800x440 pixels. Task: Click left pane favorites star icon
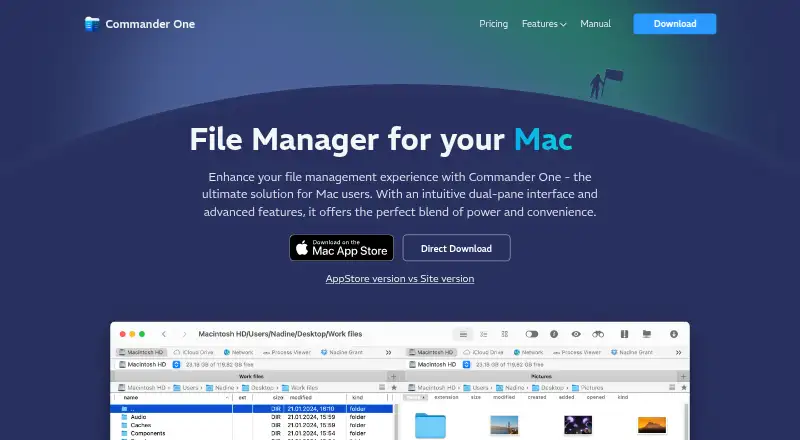pos(393,387)
